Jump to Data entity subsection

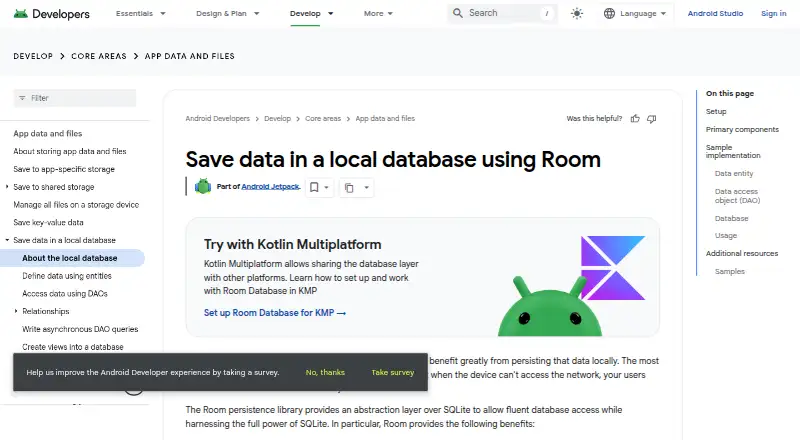(734, 174)
